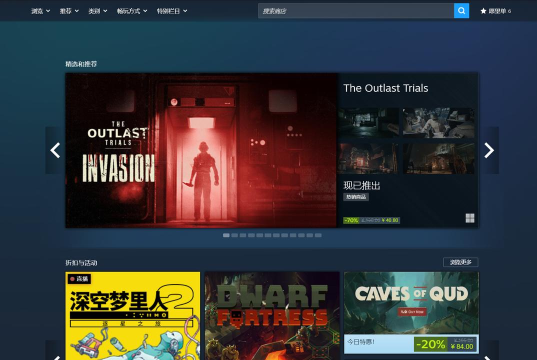537x360 pixels.
Task: Open the 类别 categories dropdown
Action: pos(98,11)
